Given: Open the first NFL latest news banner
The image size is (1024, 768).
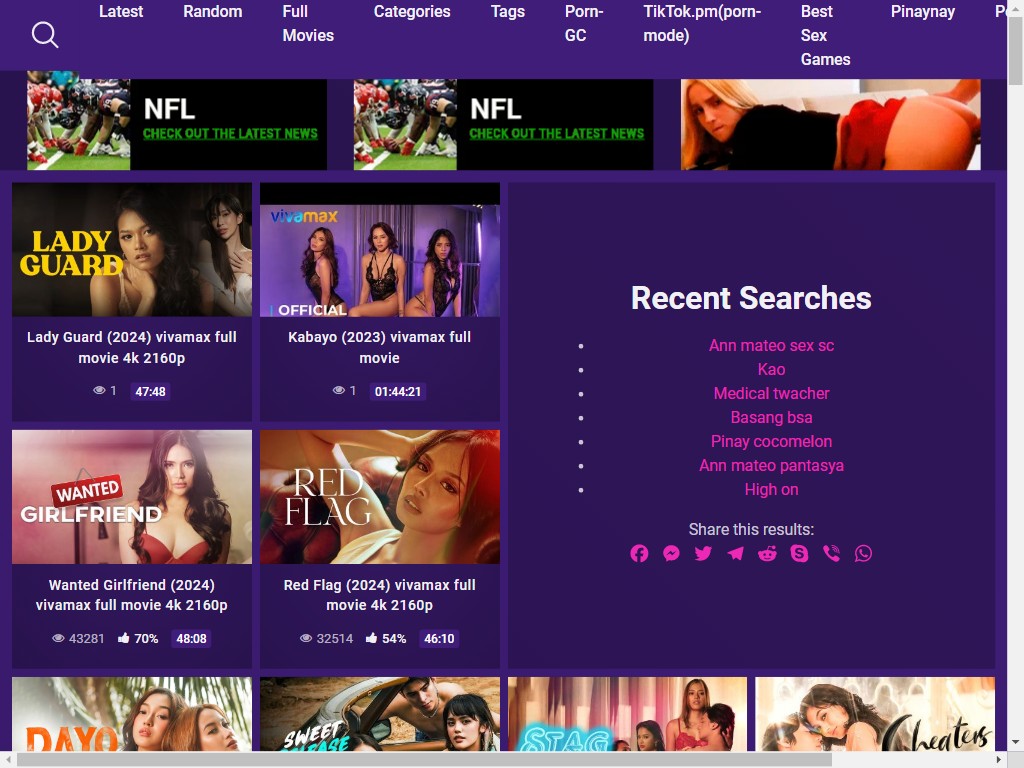Looking at the screenshot, I should [x=177, y=125].
